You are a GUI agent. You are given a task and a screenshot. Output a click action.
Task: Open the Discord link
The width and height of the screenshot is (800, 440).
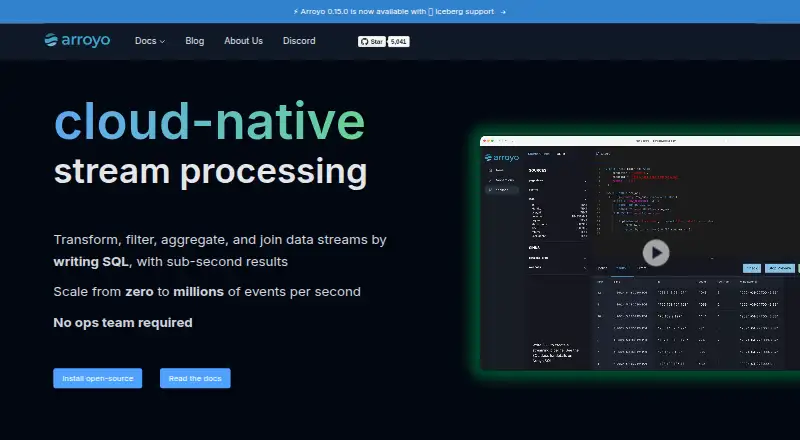coord(299,41)
